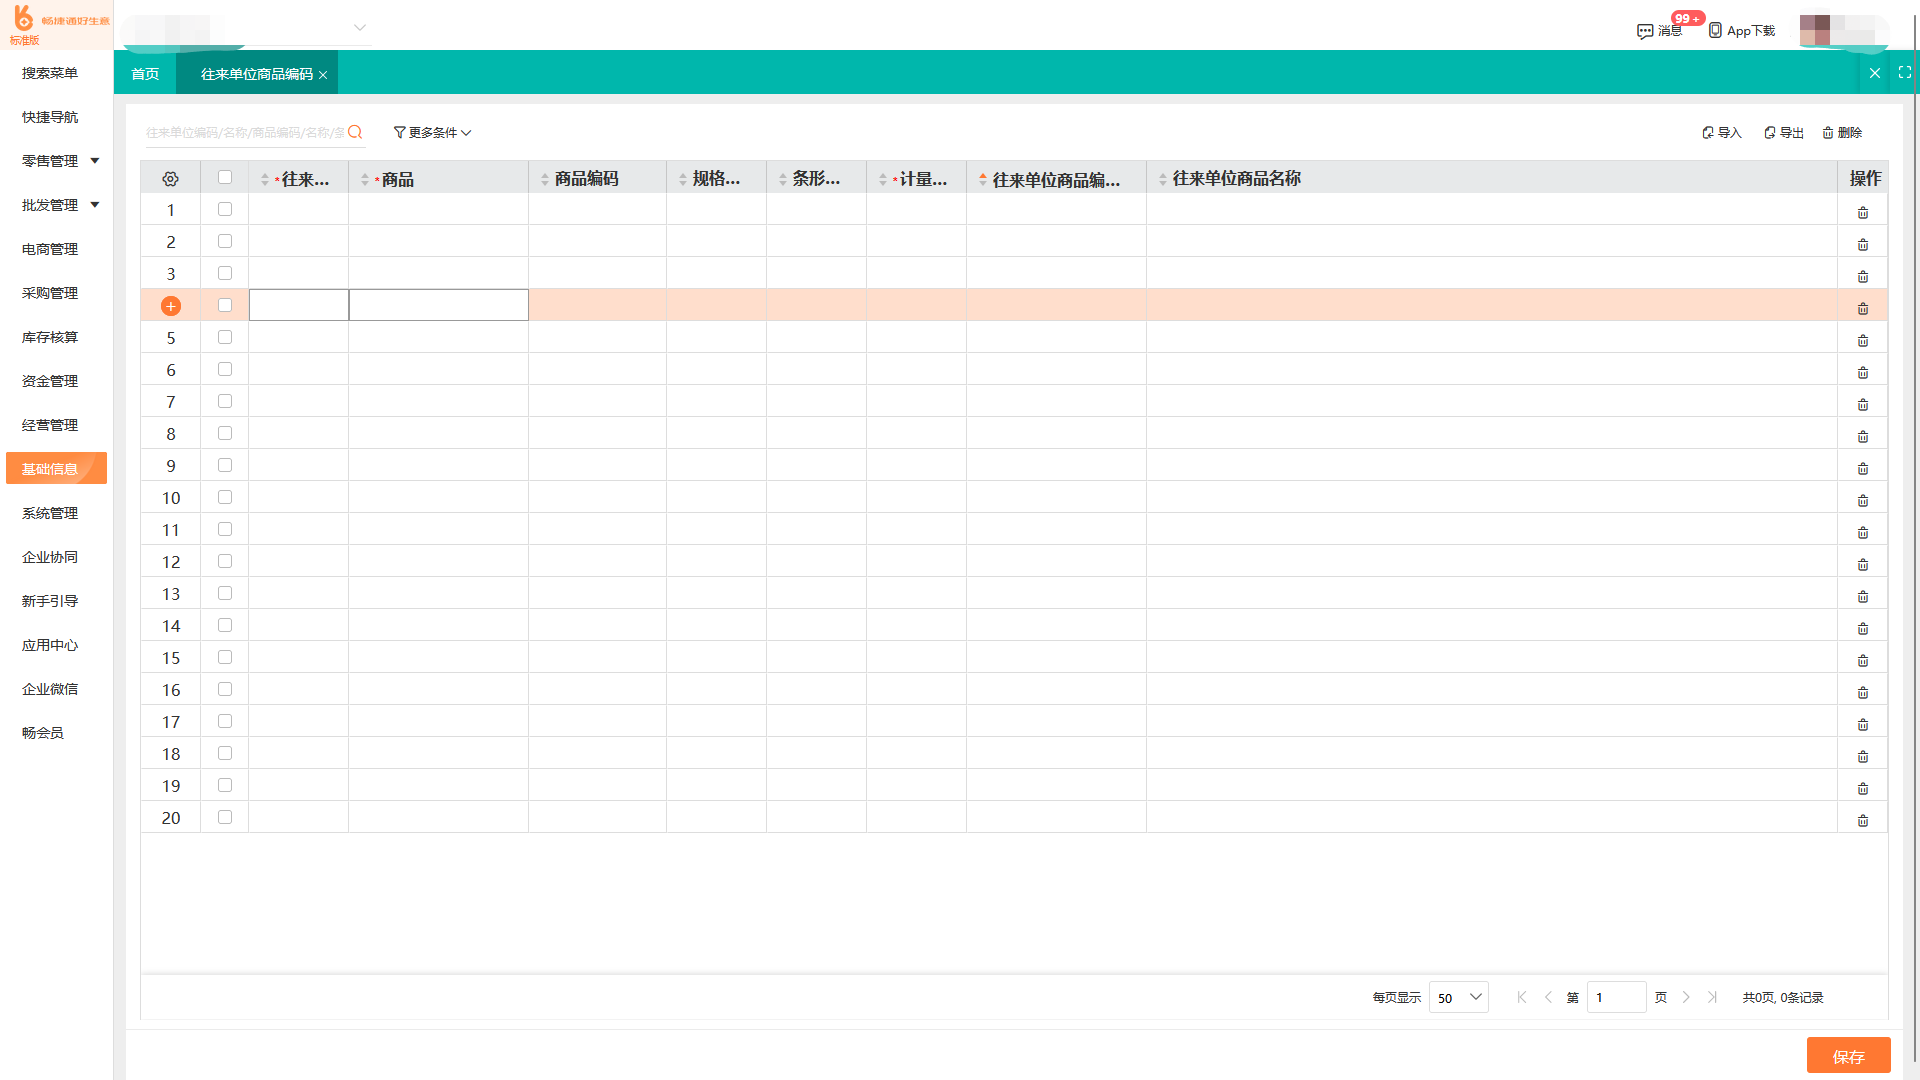Toggle checkbox on row 3
Screen dimensions: 1920x1080
[x=224, y=273]
